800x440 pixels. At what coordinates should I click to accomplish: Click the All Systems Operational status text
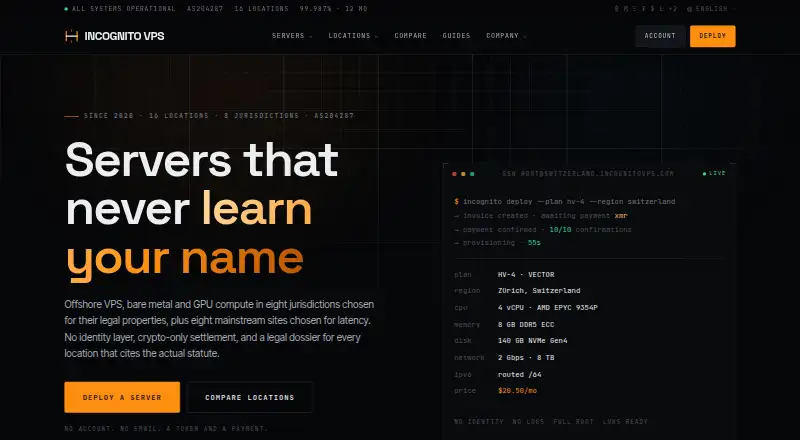coord(123,9)
